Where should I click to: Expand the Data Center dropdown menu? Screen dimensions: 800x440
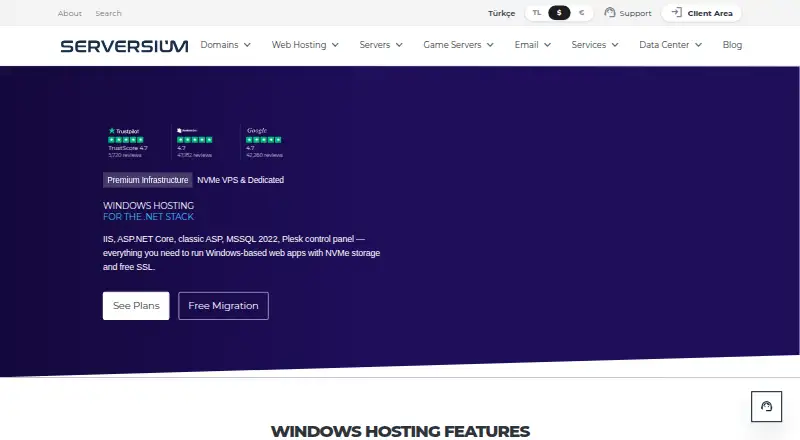670,45
